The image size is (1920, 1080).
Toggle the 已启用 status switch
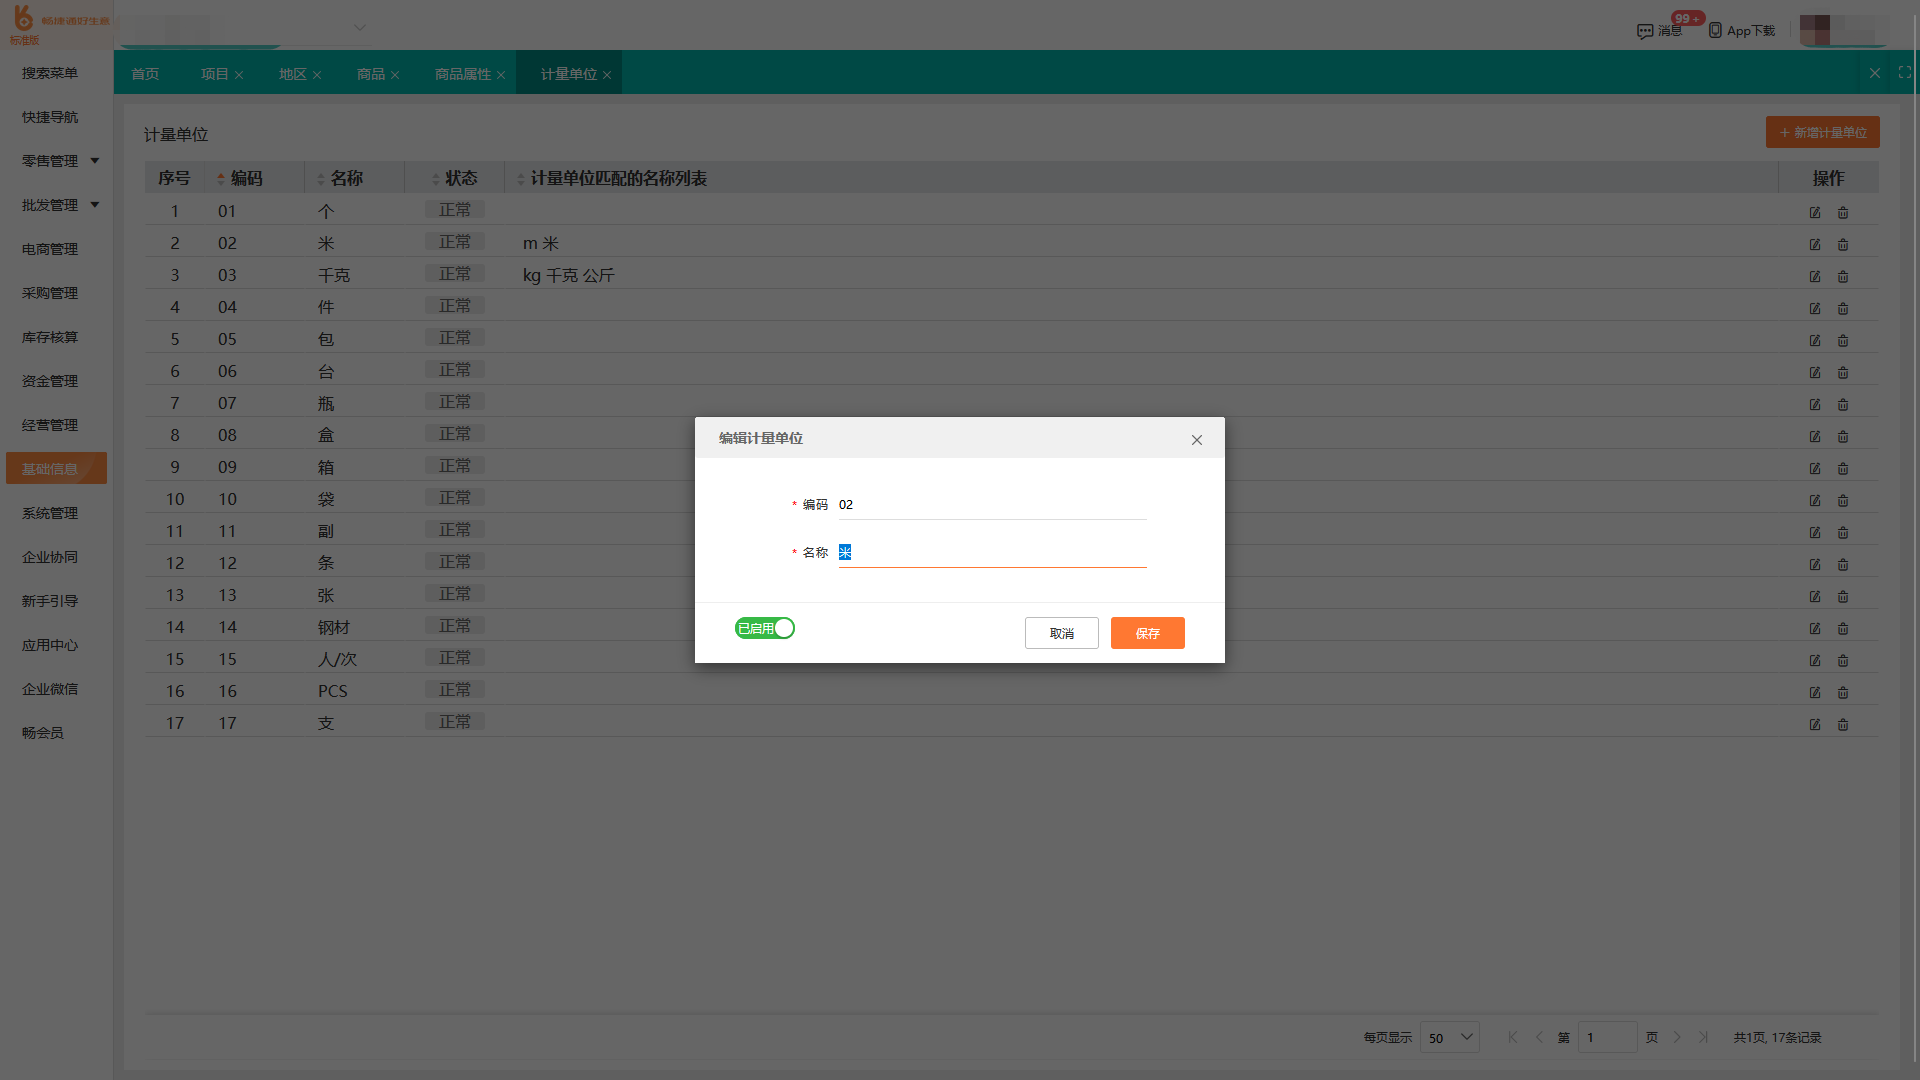tap(766, 628)
